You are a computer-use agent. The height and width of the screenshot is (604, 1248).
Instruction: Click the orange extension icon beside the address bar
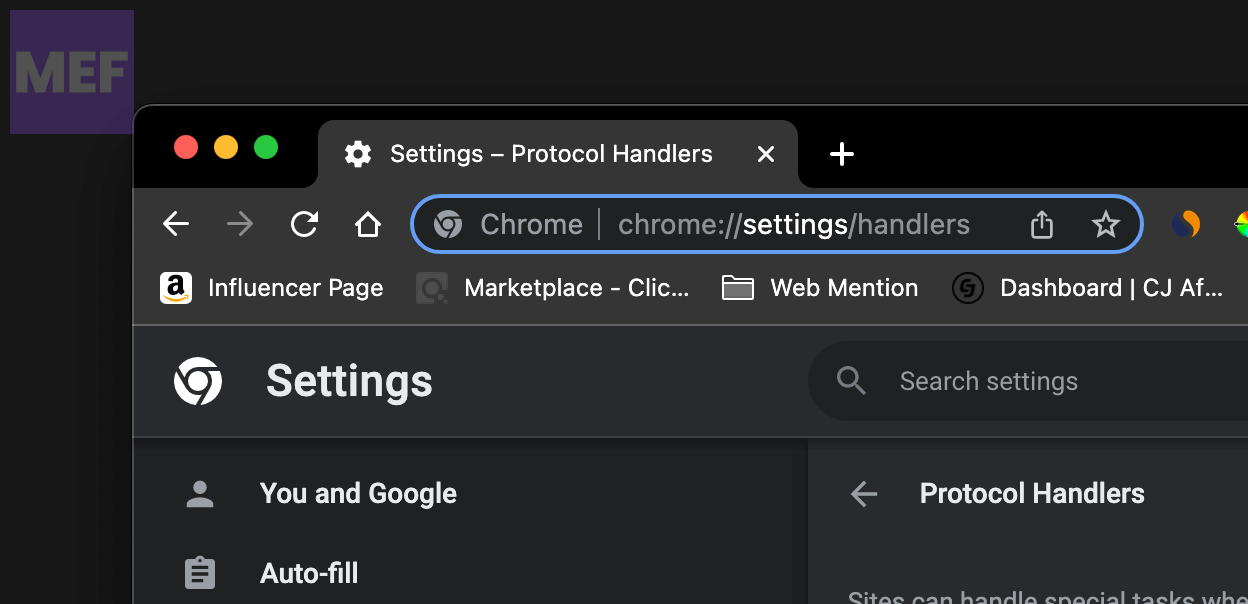[1186, 224]
